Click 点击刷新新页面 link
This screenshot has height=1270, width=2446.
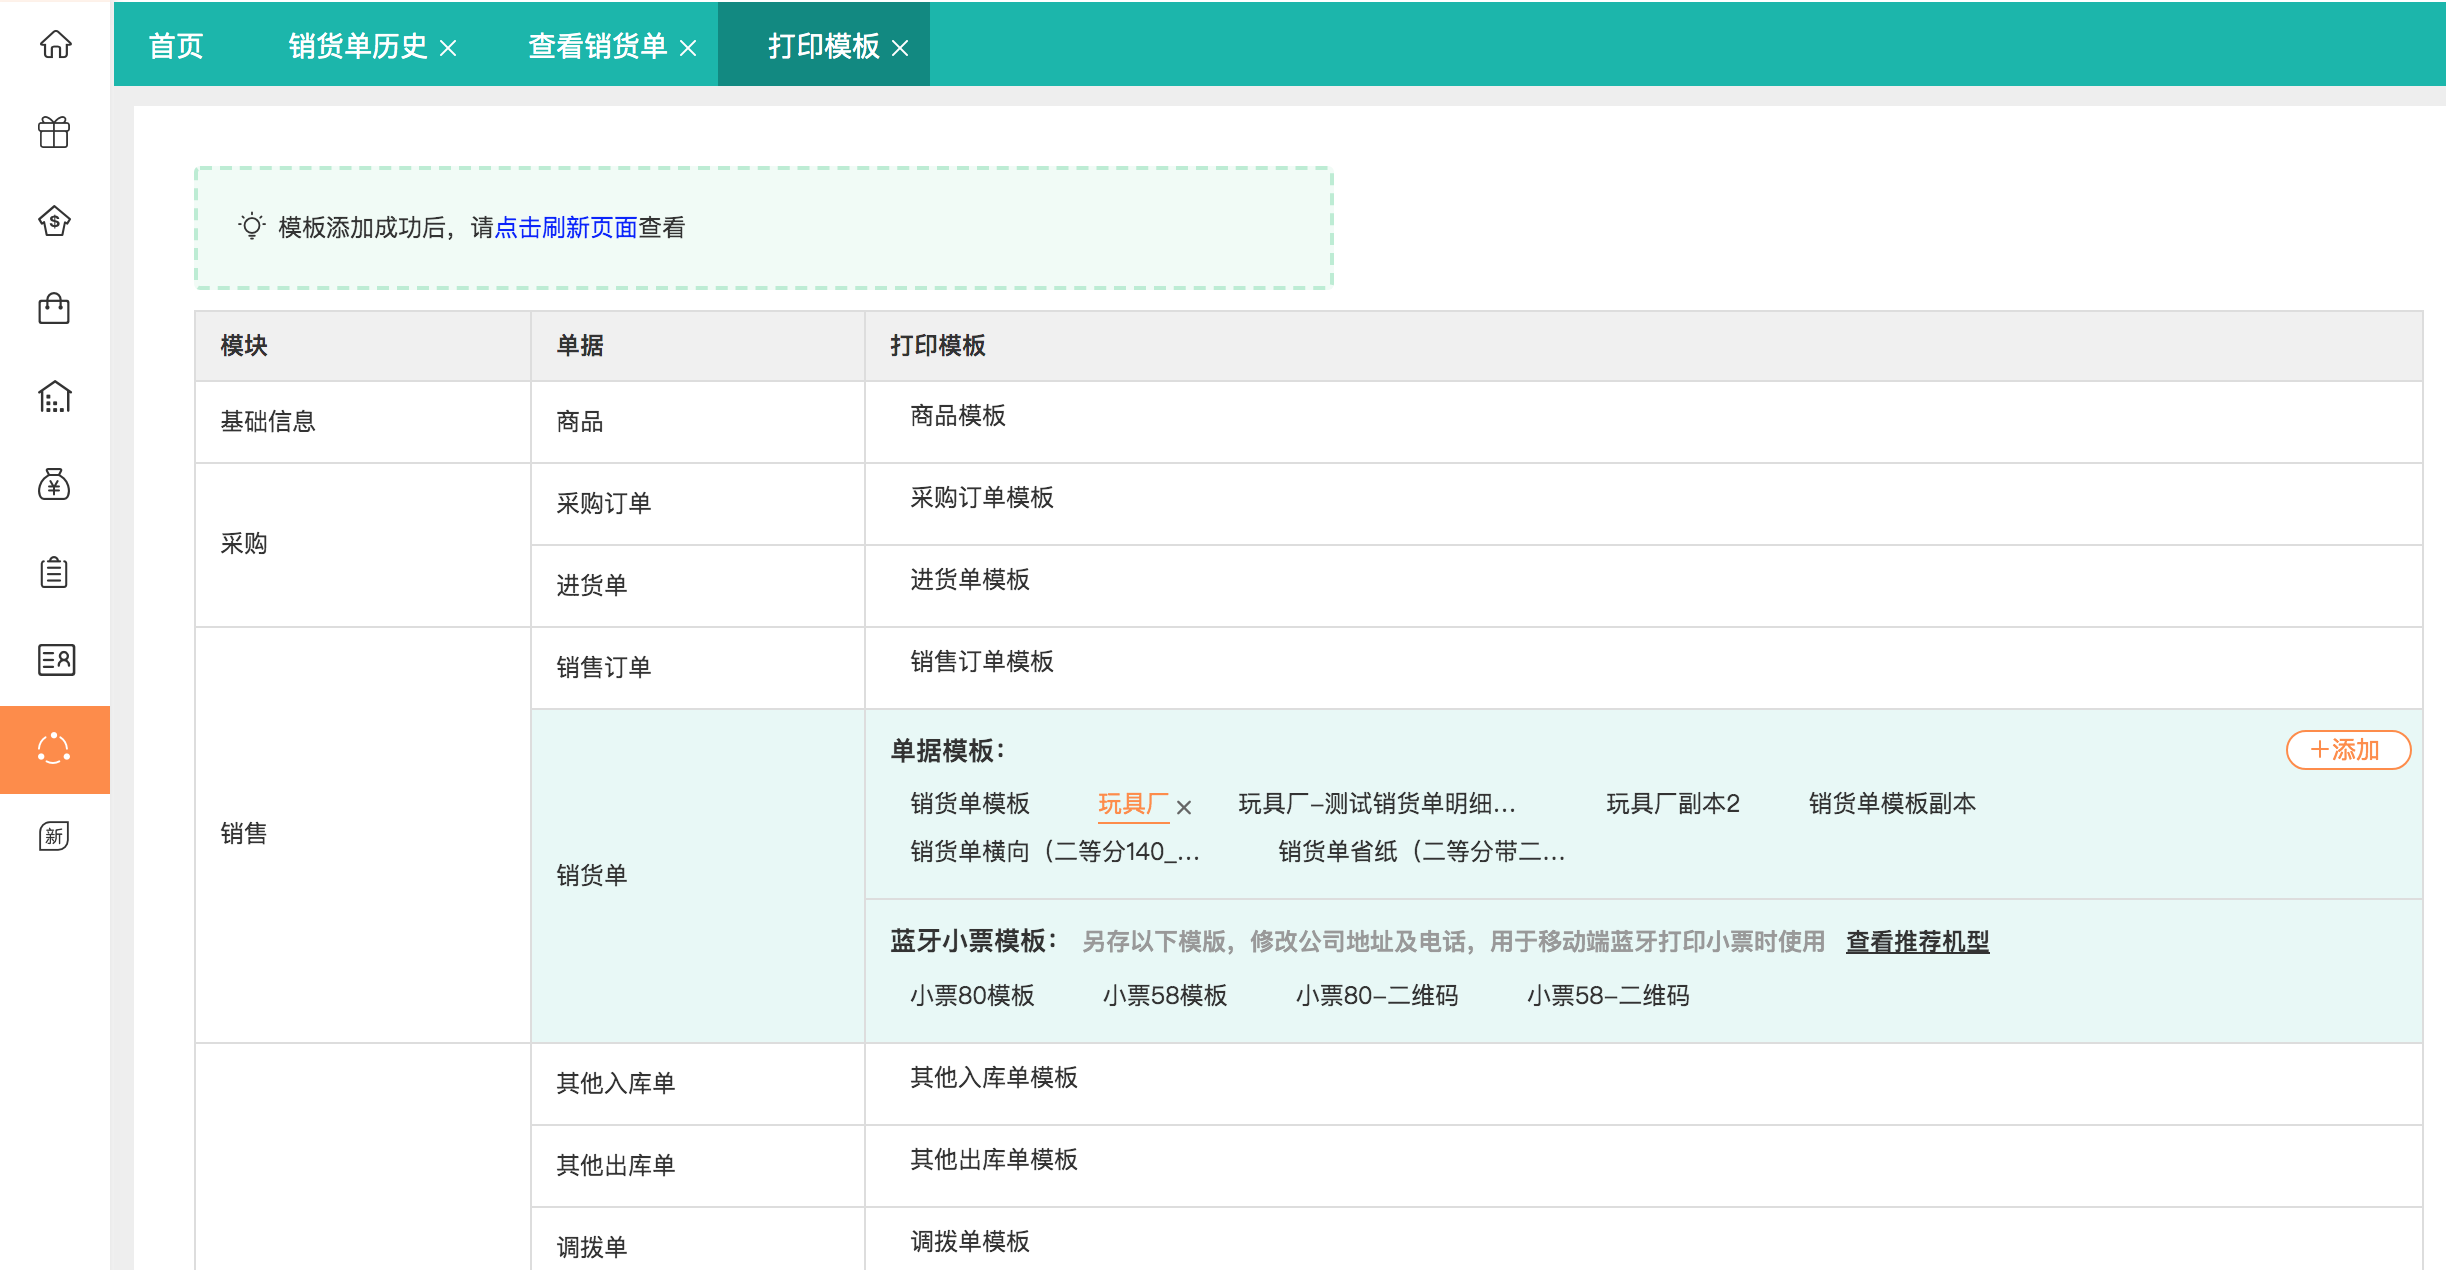click(568, 226)
